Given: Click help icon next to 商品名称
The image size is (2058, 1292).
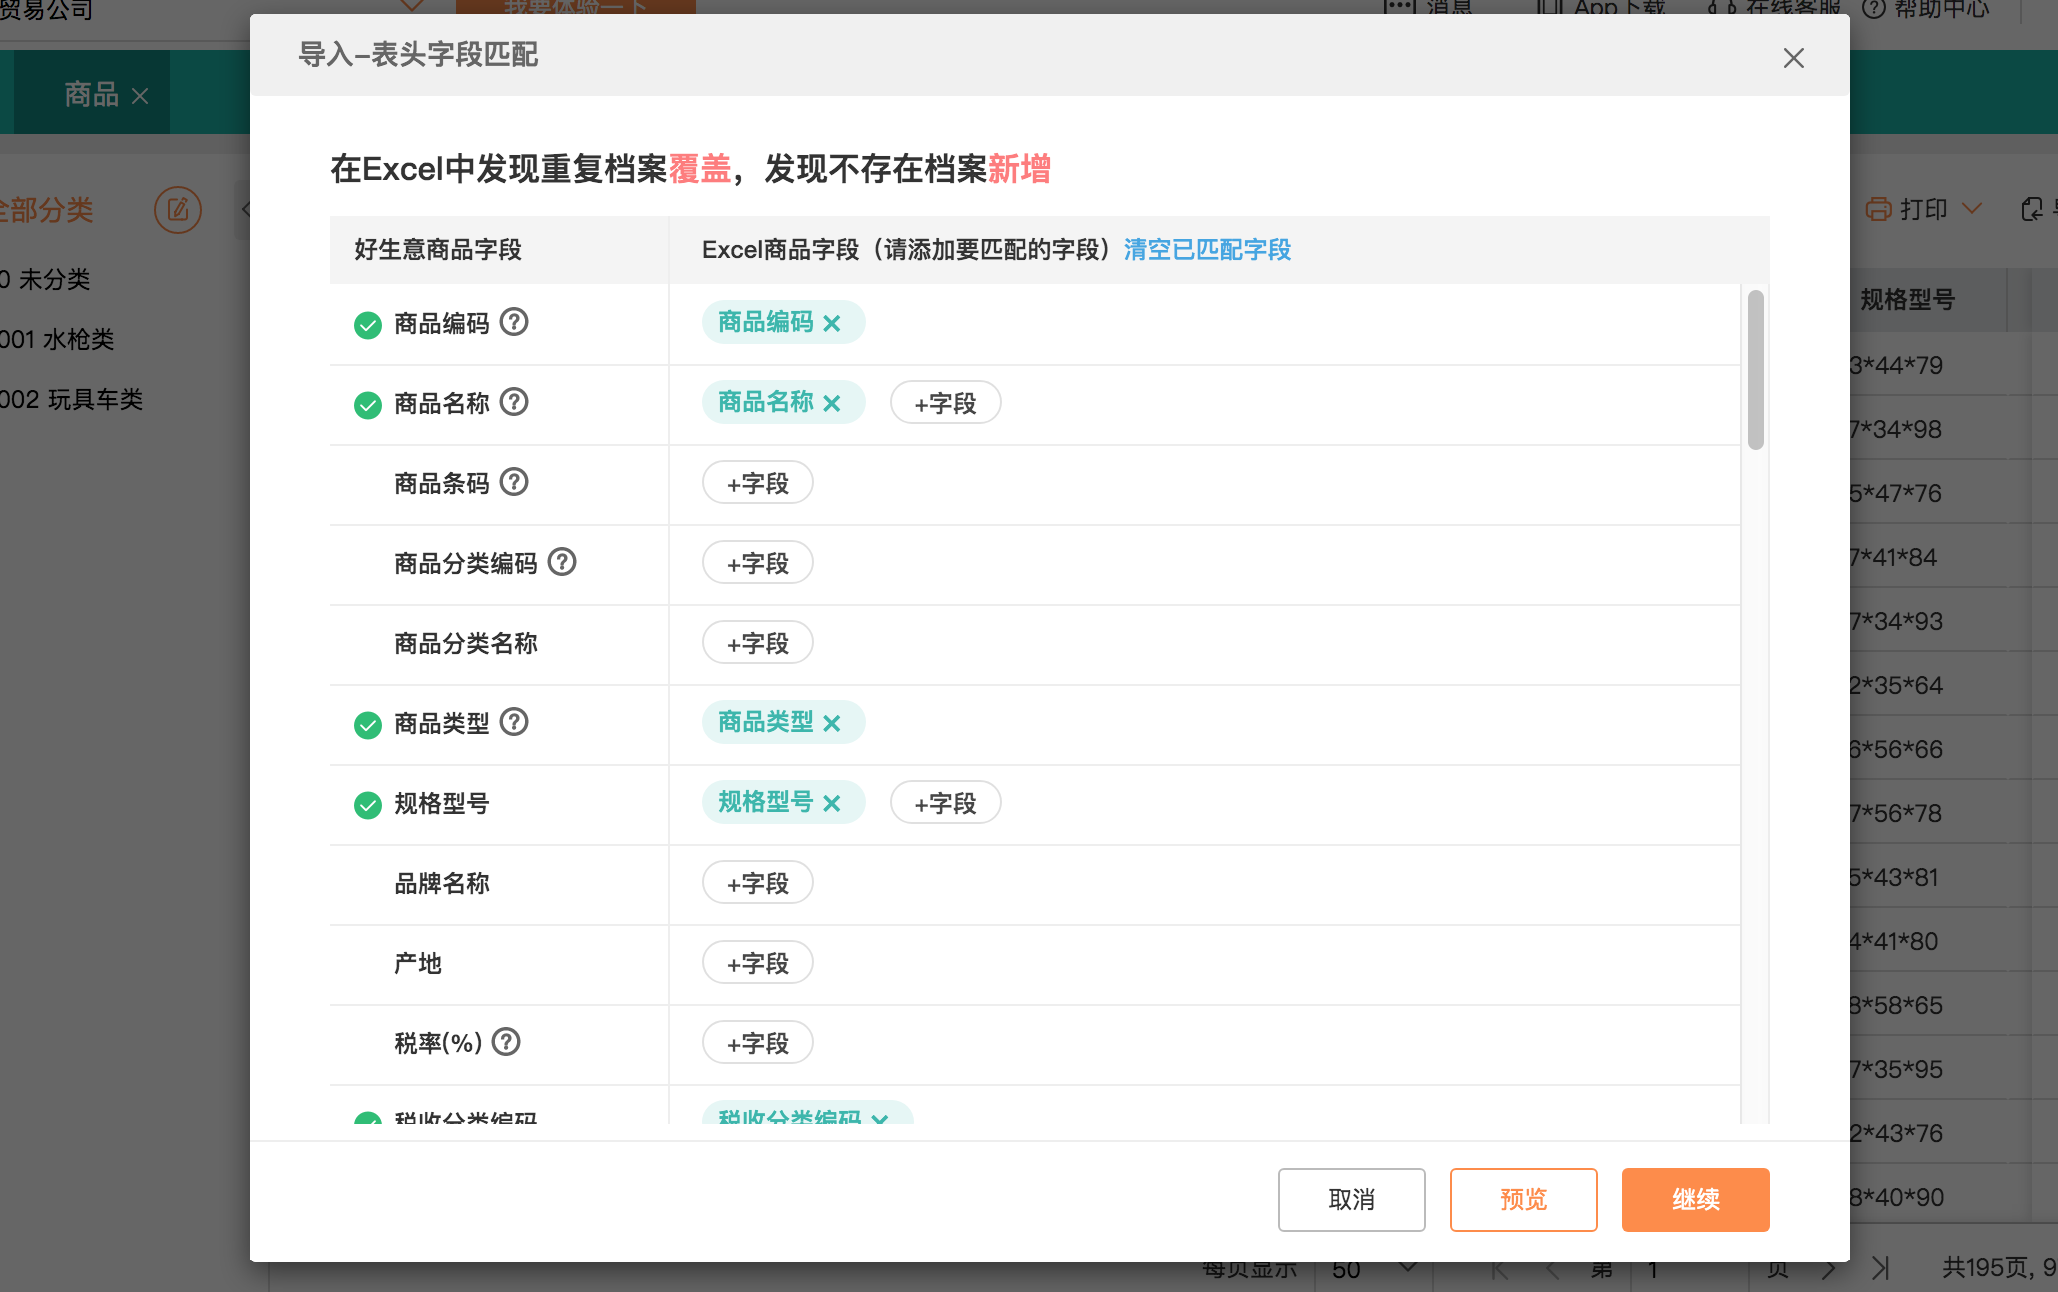Looking at the screenshot, I should click(x=515, y=402).
